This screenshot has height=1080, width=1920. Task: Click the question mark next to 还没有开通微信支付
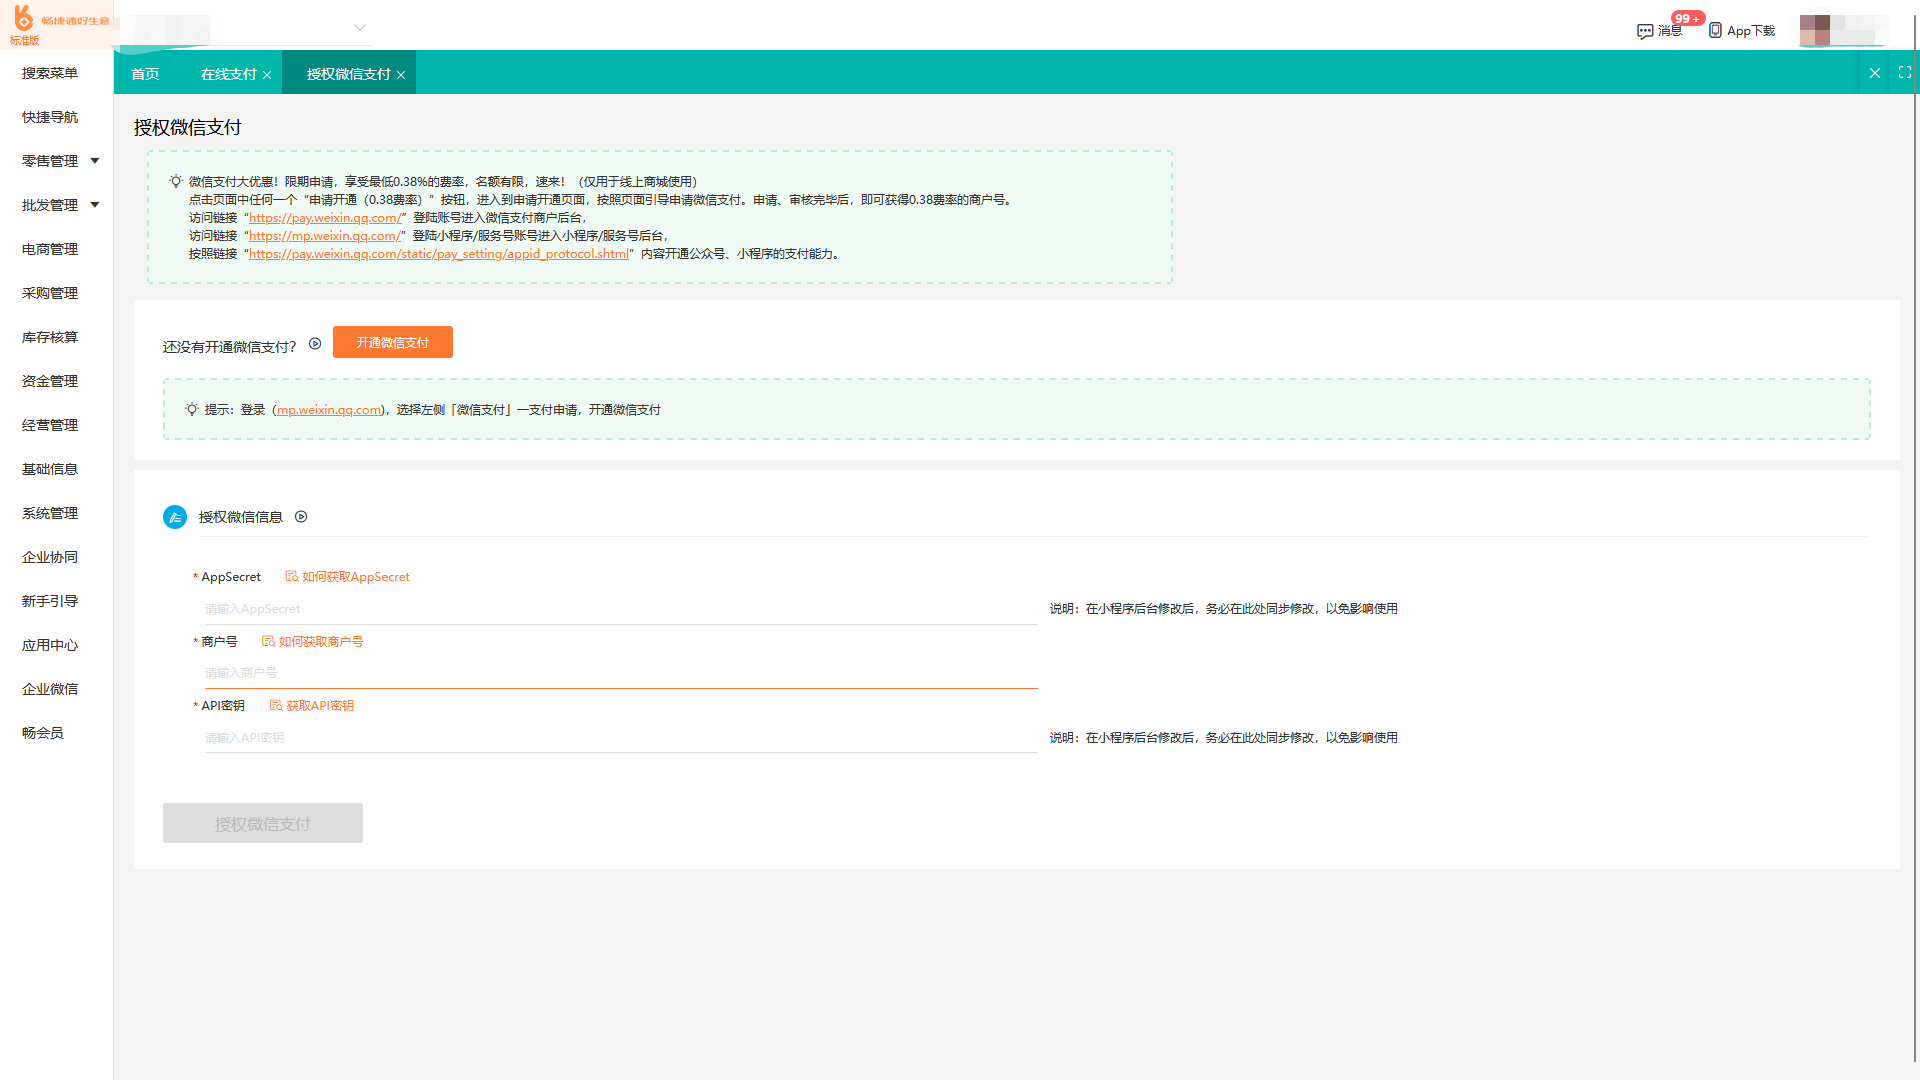coord(314,345)
